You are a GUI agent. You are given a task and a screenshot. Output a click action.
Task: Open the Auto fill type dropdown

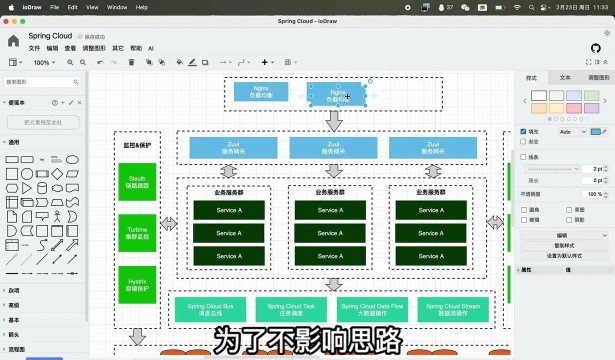[x=572, y=132]
